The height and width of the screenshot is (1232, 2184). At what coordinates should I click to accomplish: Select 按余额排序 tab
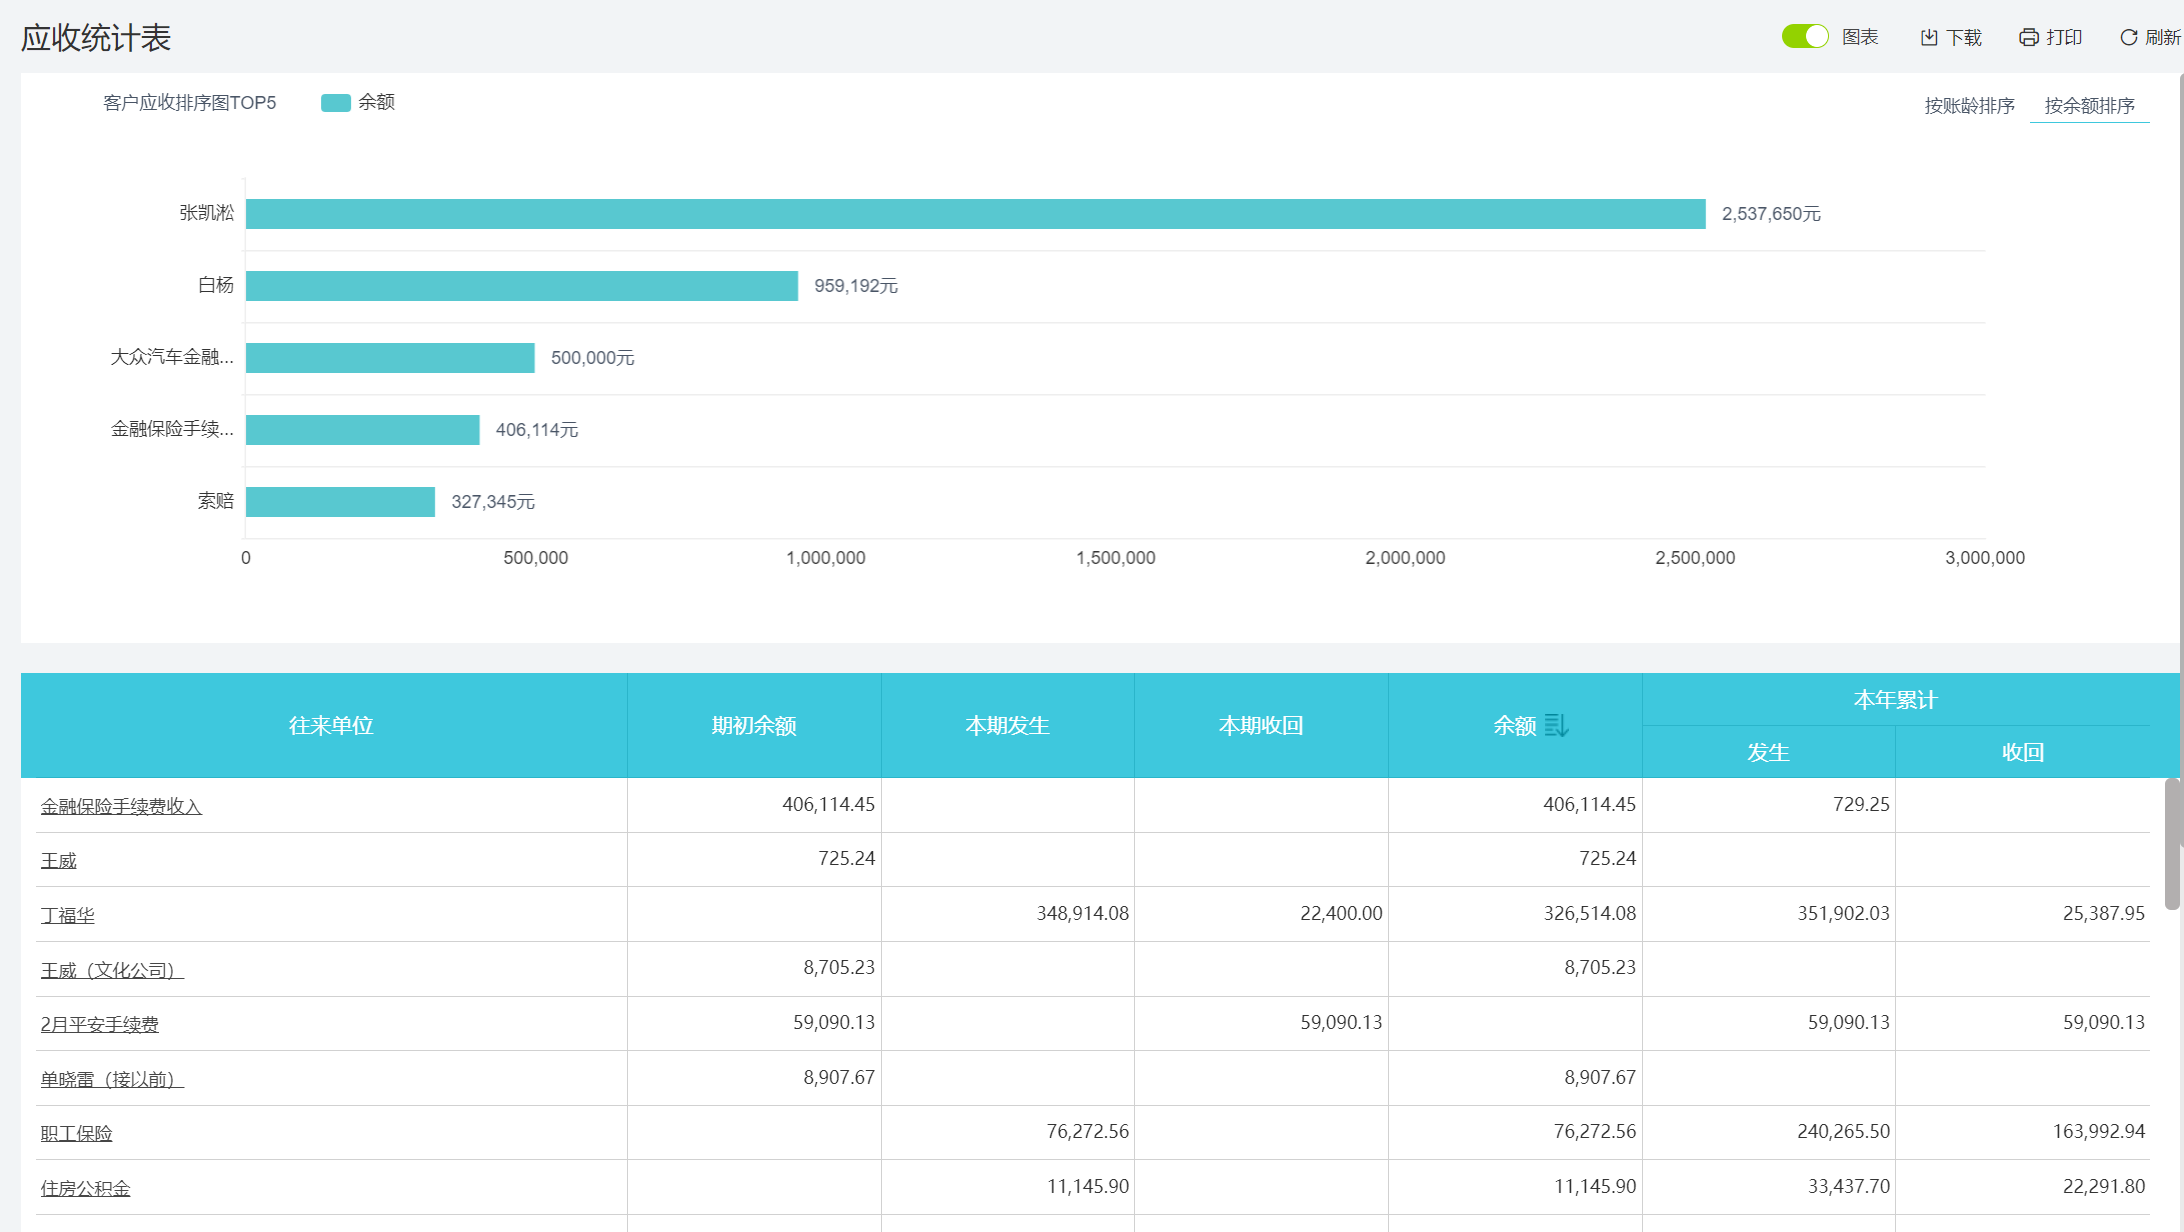pyautogui.click(x=2092, y=105)
